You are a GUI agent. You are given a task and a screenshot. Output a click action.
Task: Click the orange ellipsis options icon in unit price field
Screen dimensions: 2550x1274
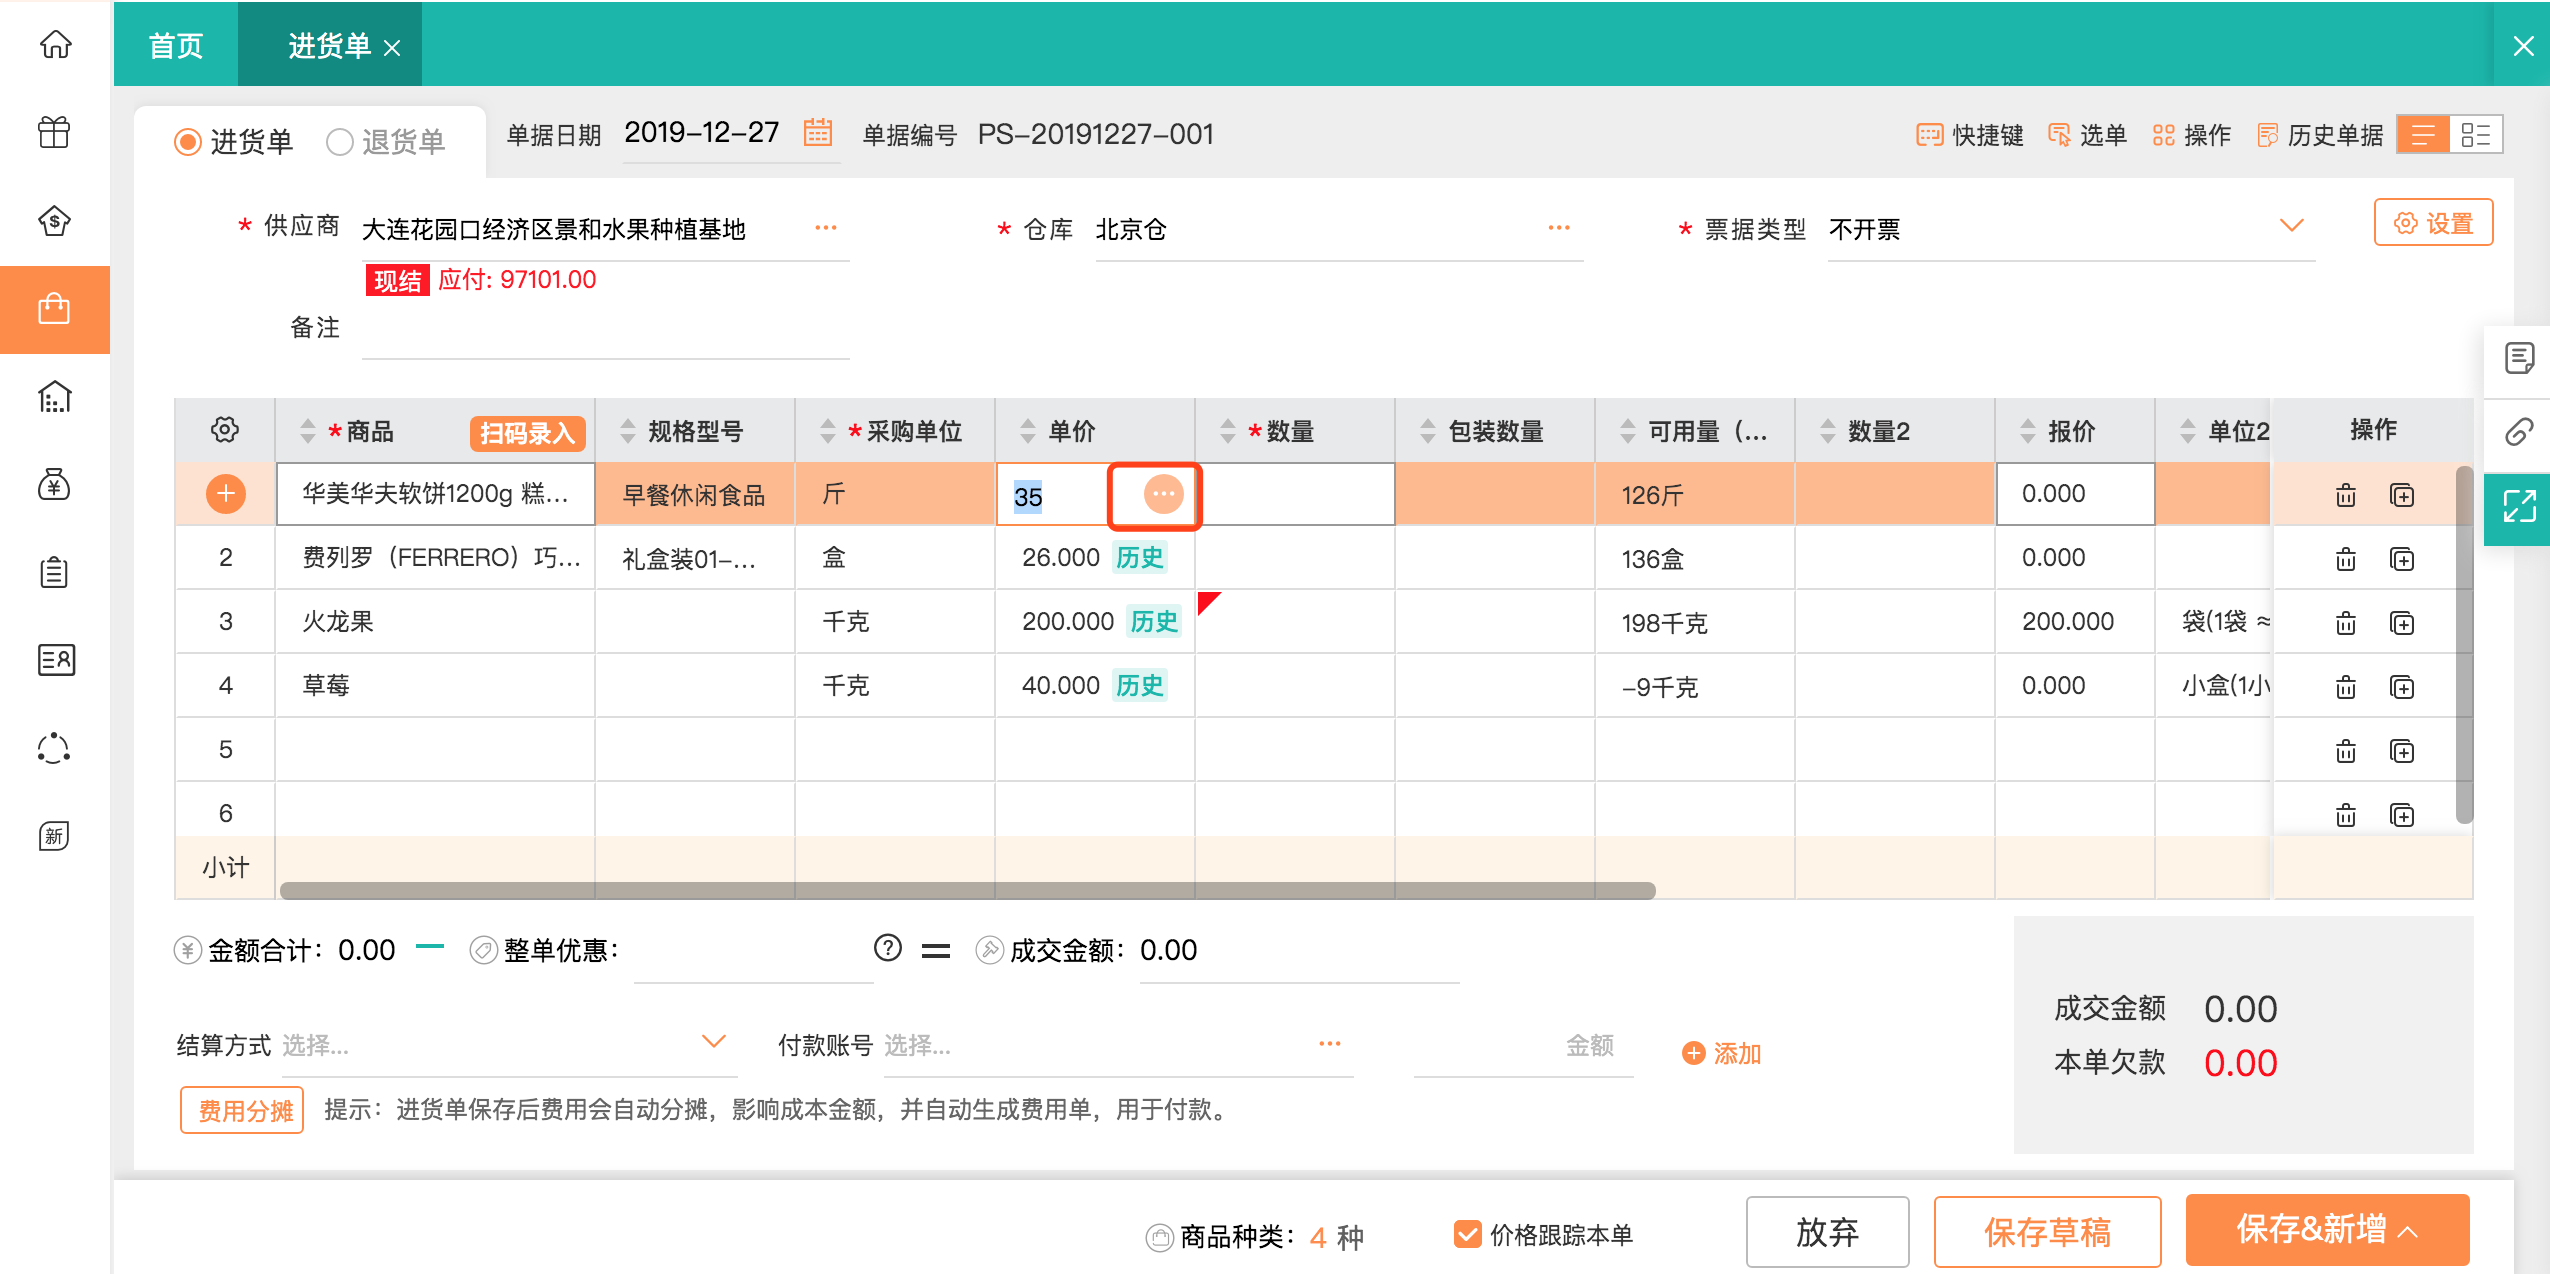tap(1161, 493)
